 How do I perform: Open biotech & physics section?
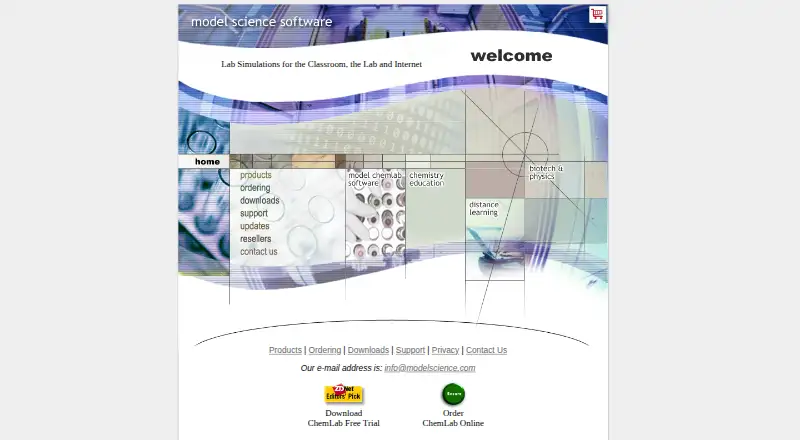pos(546,172)
